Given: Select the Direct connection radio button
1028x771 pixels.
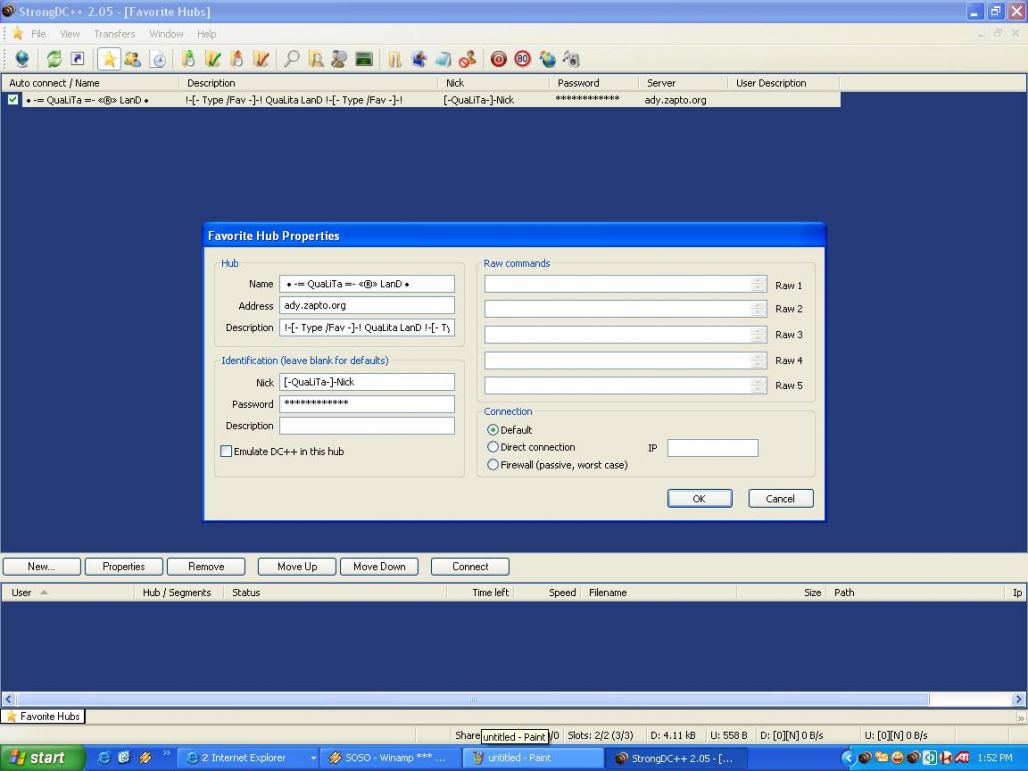Looking at the screenshot, I should click(x=492, y=447).
